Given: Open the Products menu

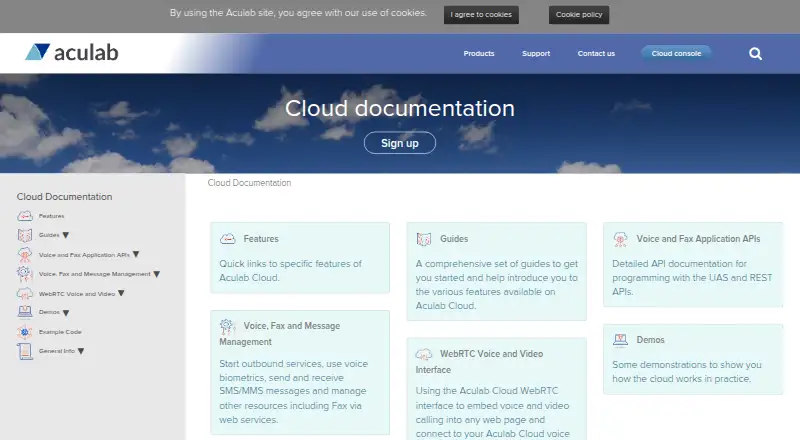Looking at the screenshot, I should coord(479,54).
